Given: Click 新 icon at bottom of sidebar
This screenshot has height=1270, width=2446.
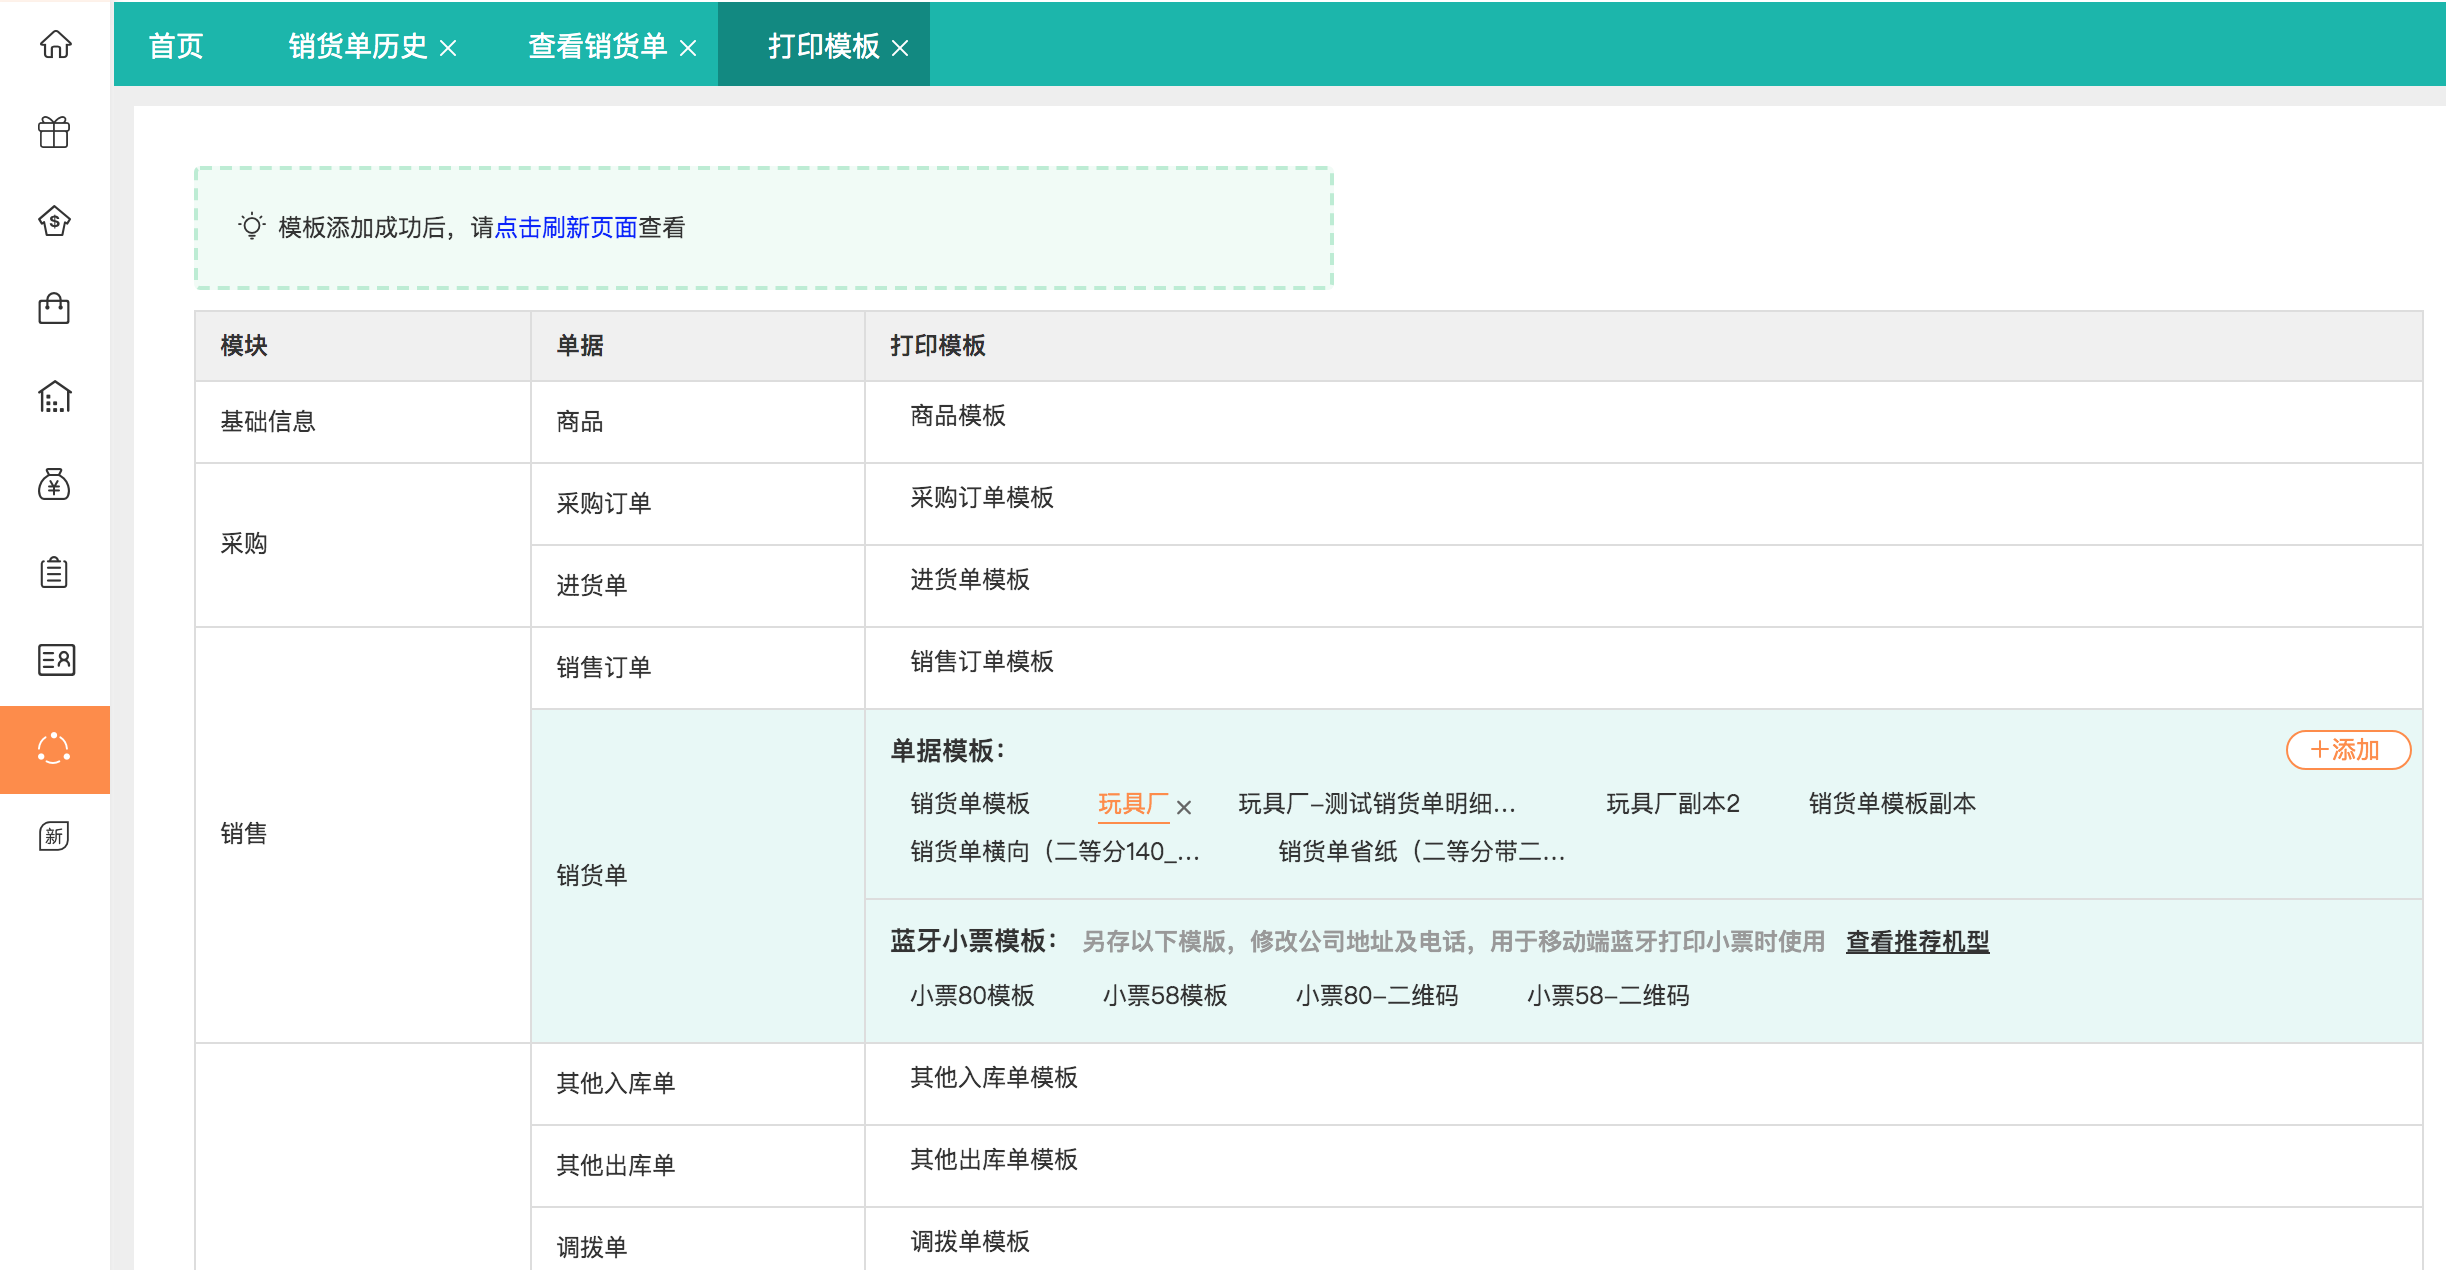Looking at the screenshot, I should click(55, 836).
